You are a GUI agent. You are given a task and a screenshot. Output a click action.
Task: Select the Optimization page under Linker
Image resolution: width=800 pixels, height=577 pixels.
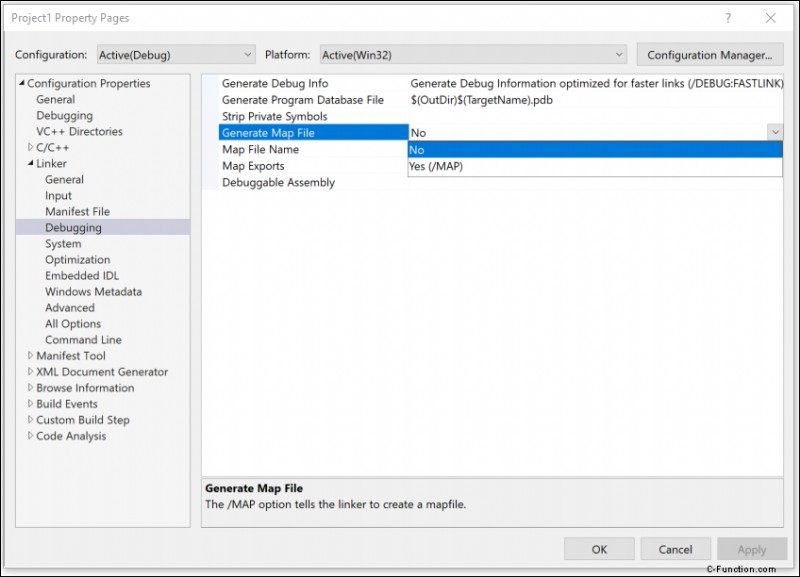77,260
